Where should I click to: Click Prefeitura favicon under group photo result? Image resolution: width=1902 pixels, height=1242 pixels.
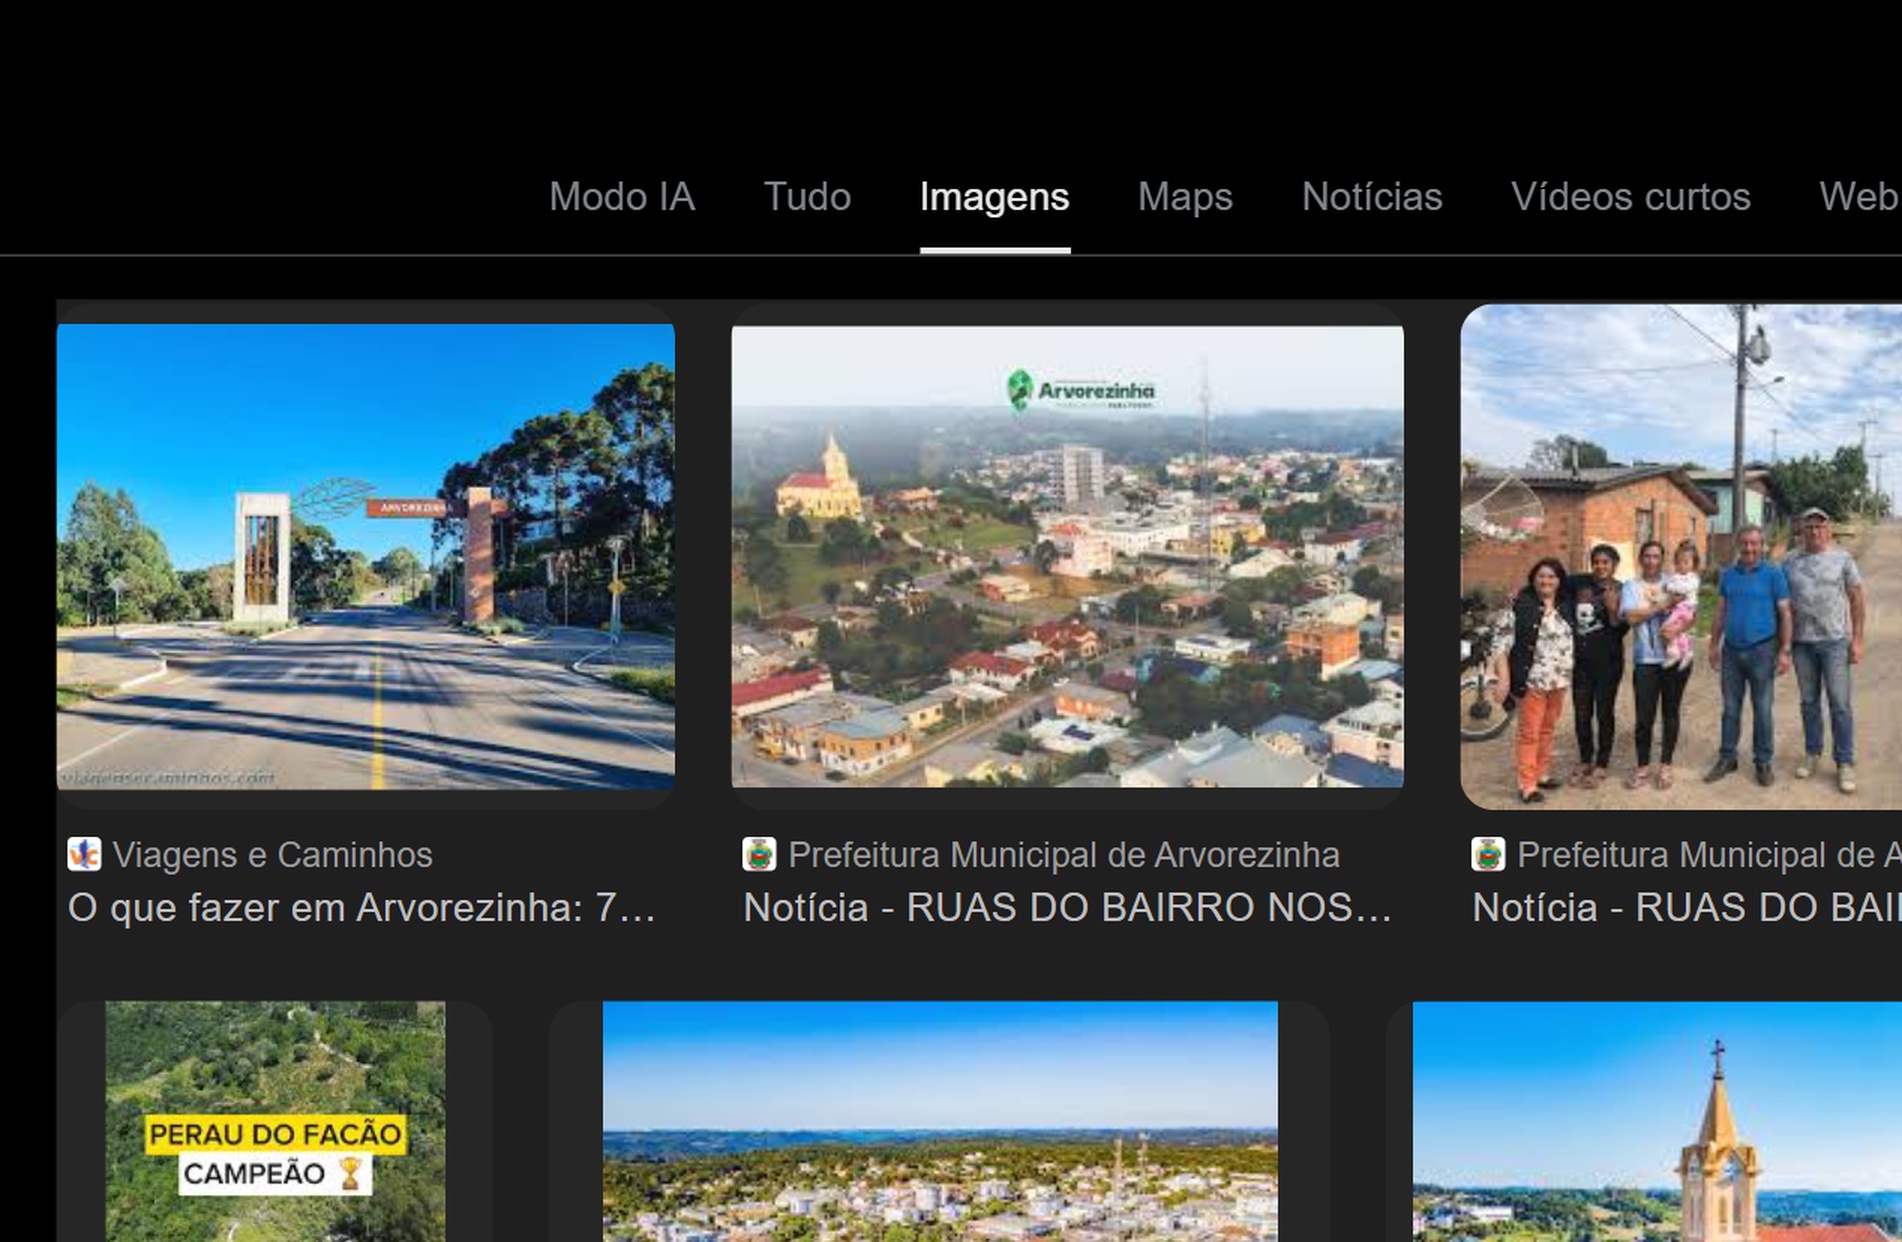coord(1488,855)
